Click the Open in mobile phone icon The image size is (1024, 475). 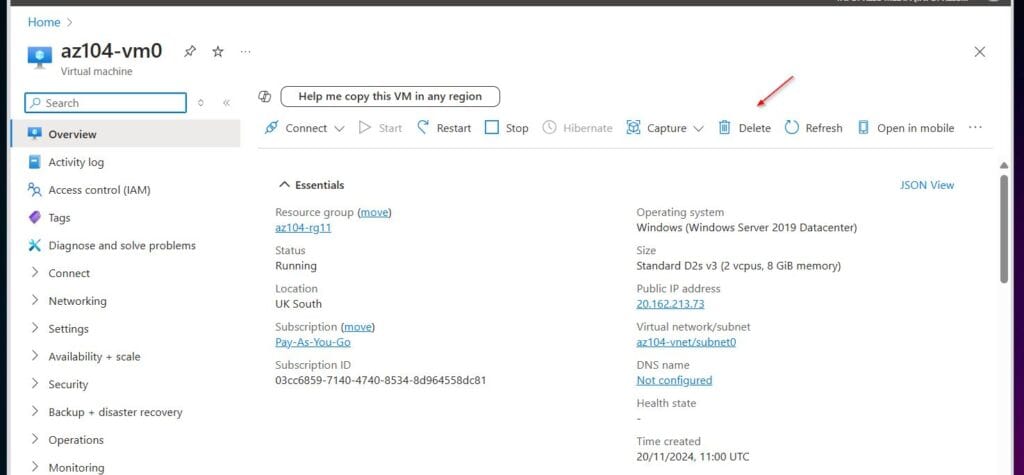(863, 127)
